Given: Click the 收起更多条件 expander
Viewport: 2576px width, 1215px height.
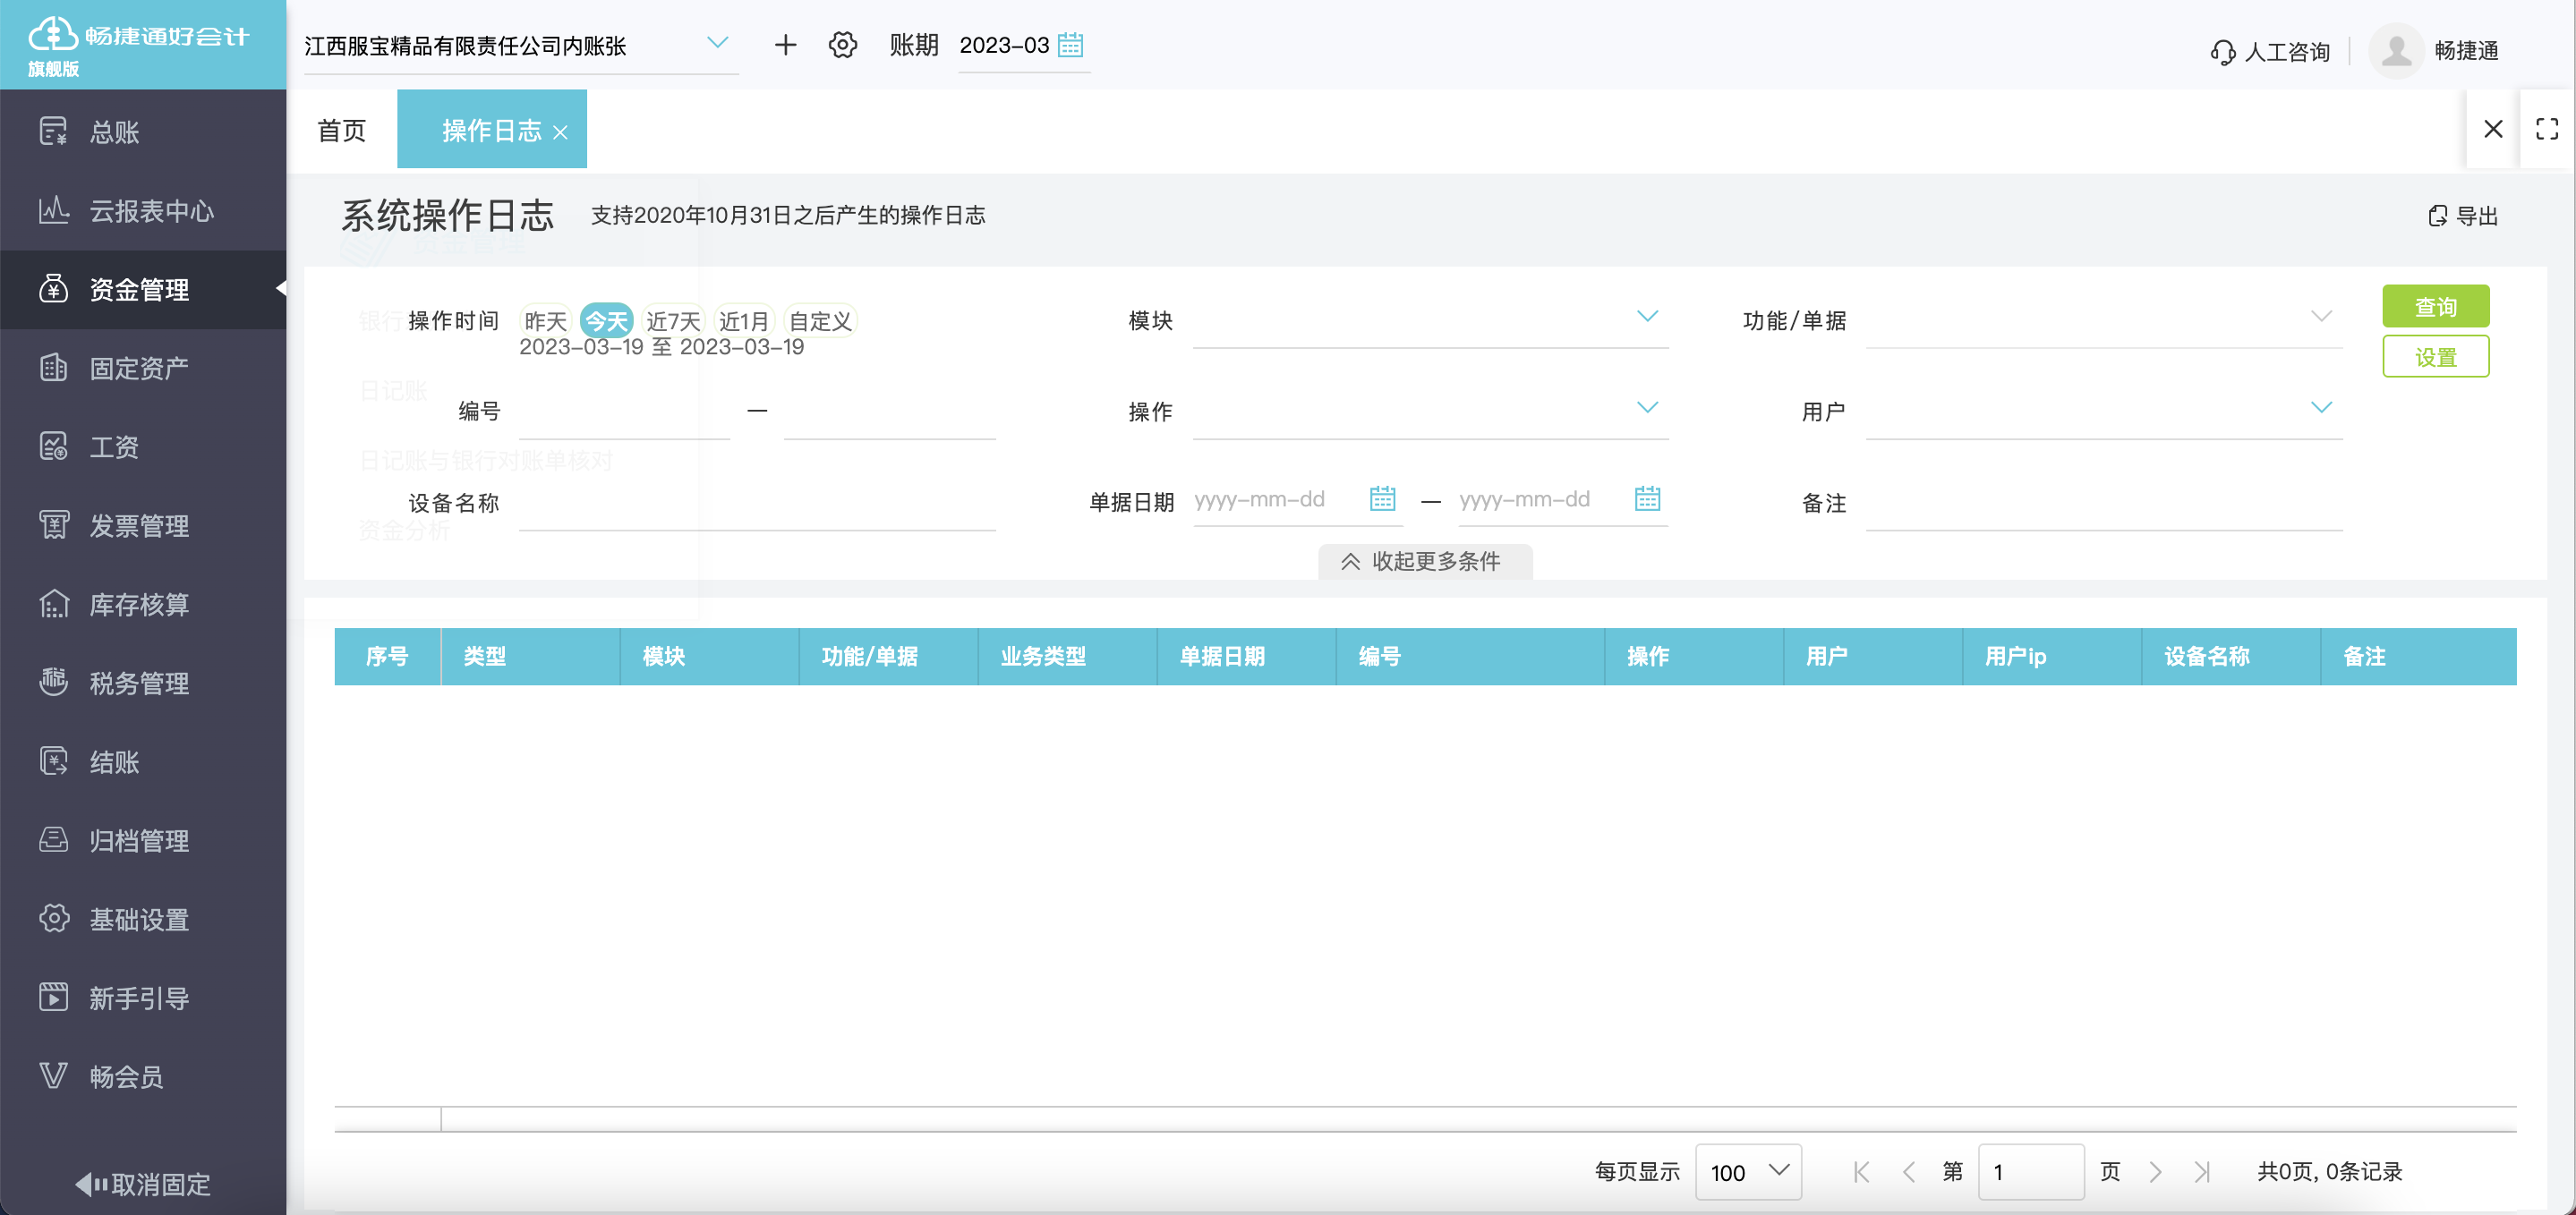Looking at the screenshot, I should (x=1423, y=563).
